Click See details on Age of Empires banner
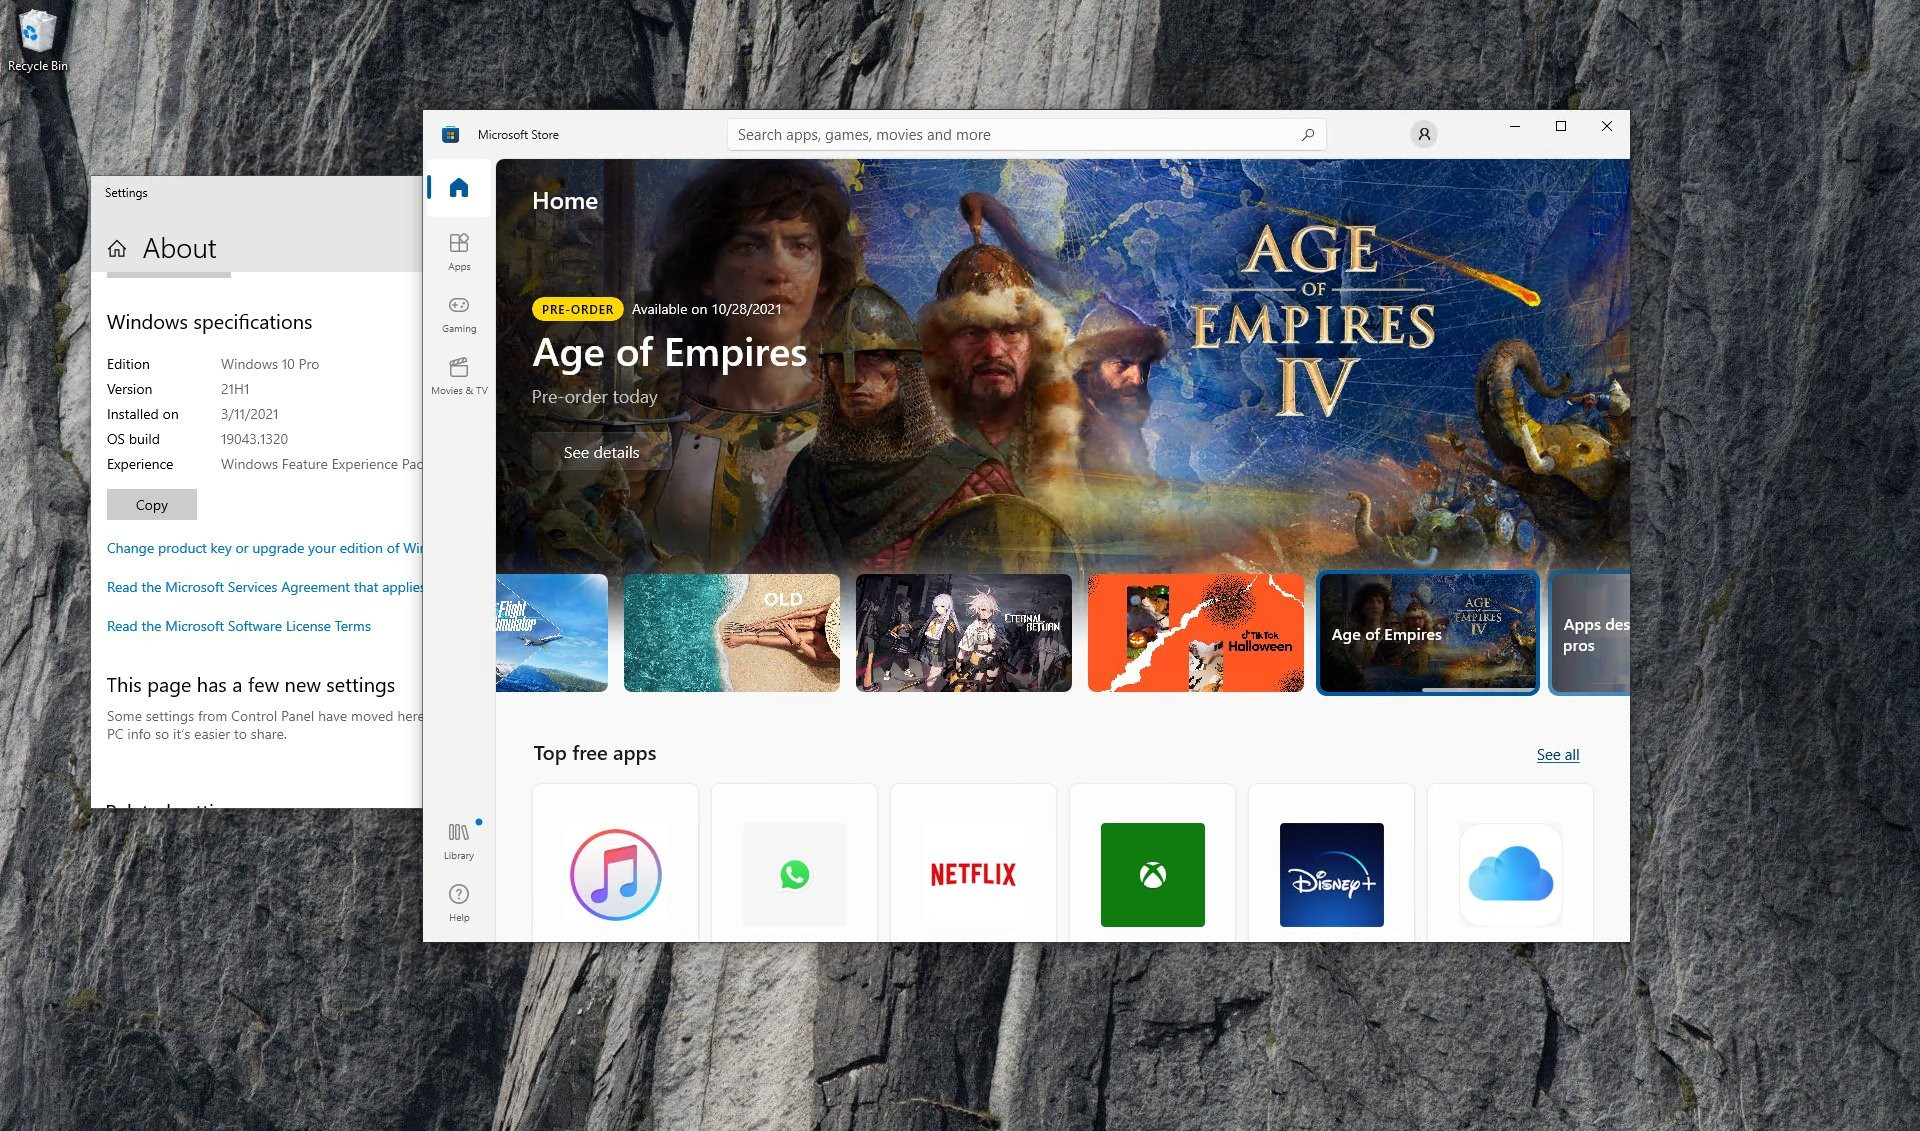Screen dimensions: 1920x1131 601,452
